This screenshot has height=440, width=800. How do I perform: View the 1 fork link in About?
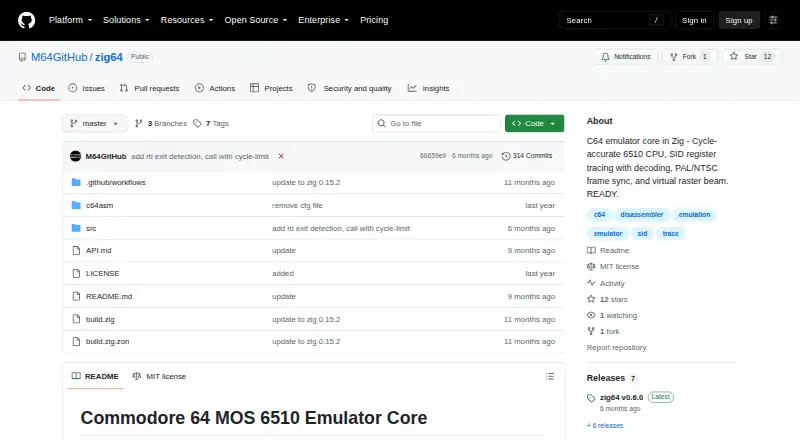click(x=604, y=331)
